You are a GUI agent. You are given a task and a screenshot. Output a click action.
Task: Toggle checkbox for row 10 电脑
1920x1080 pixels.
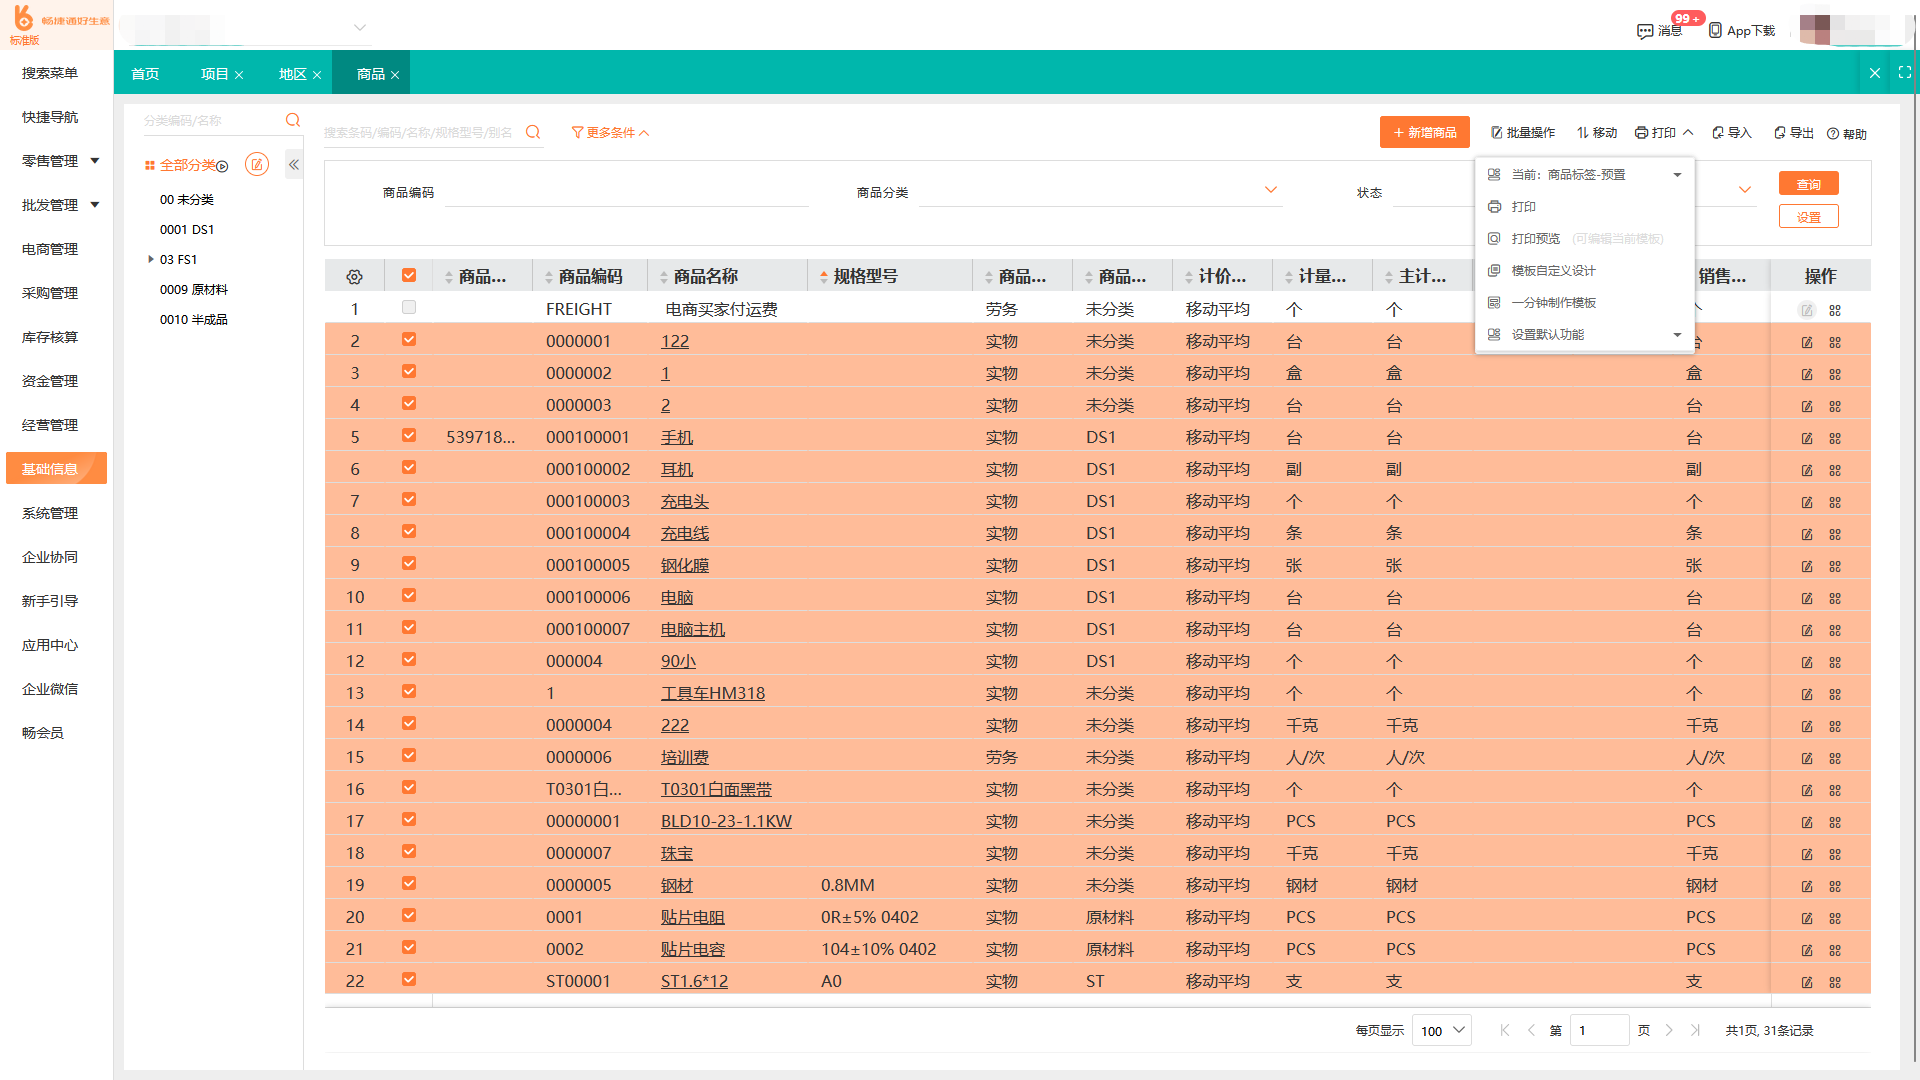[x=410, y=596]
